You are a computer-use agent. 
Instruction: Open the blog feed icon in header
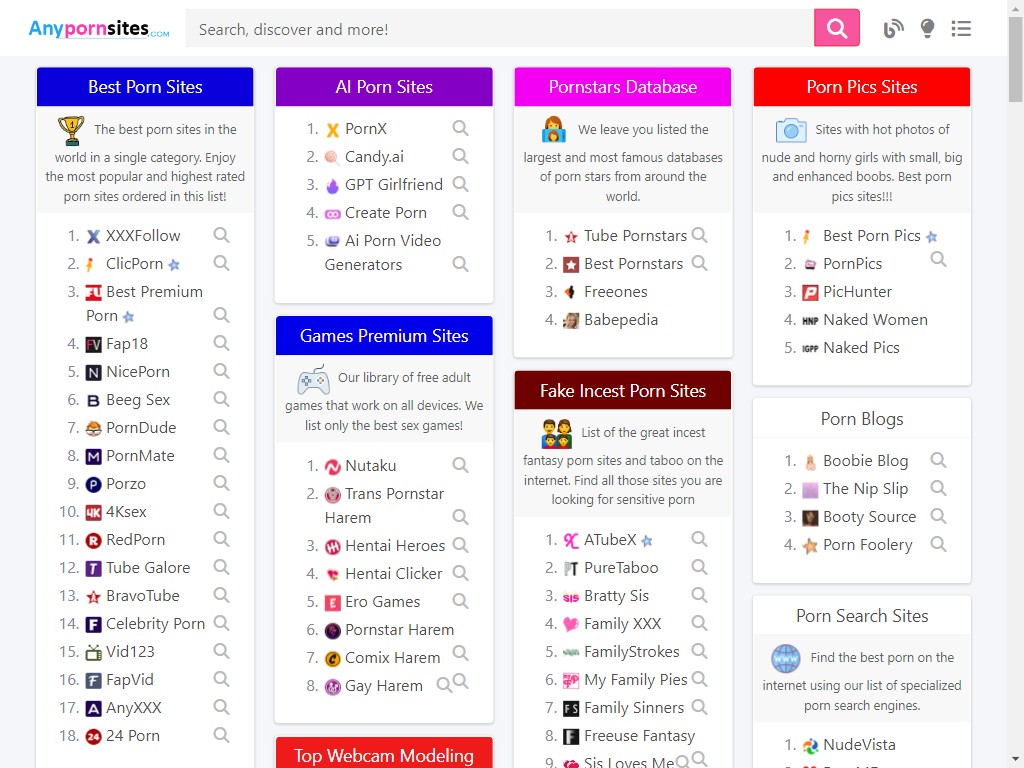click(x=893, y=28)
